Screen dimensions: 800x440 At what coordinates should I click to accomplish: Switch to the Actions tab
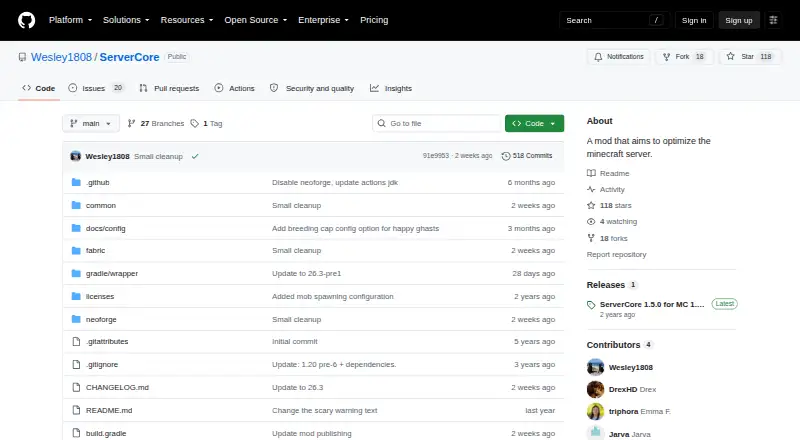(x=235, y=88)
